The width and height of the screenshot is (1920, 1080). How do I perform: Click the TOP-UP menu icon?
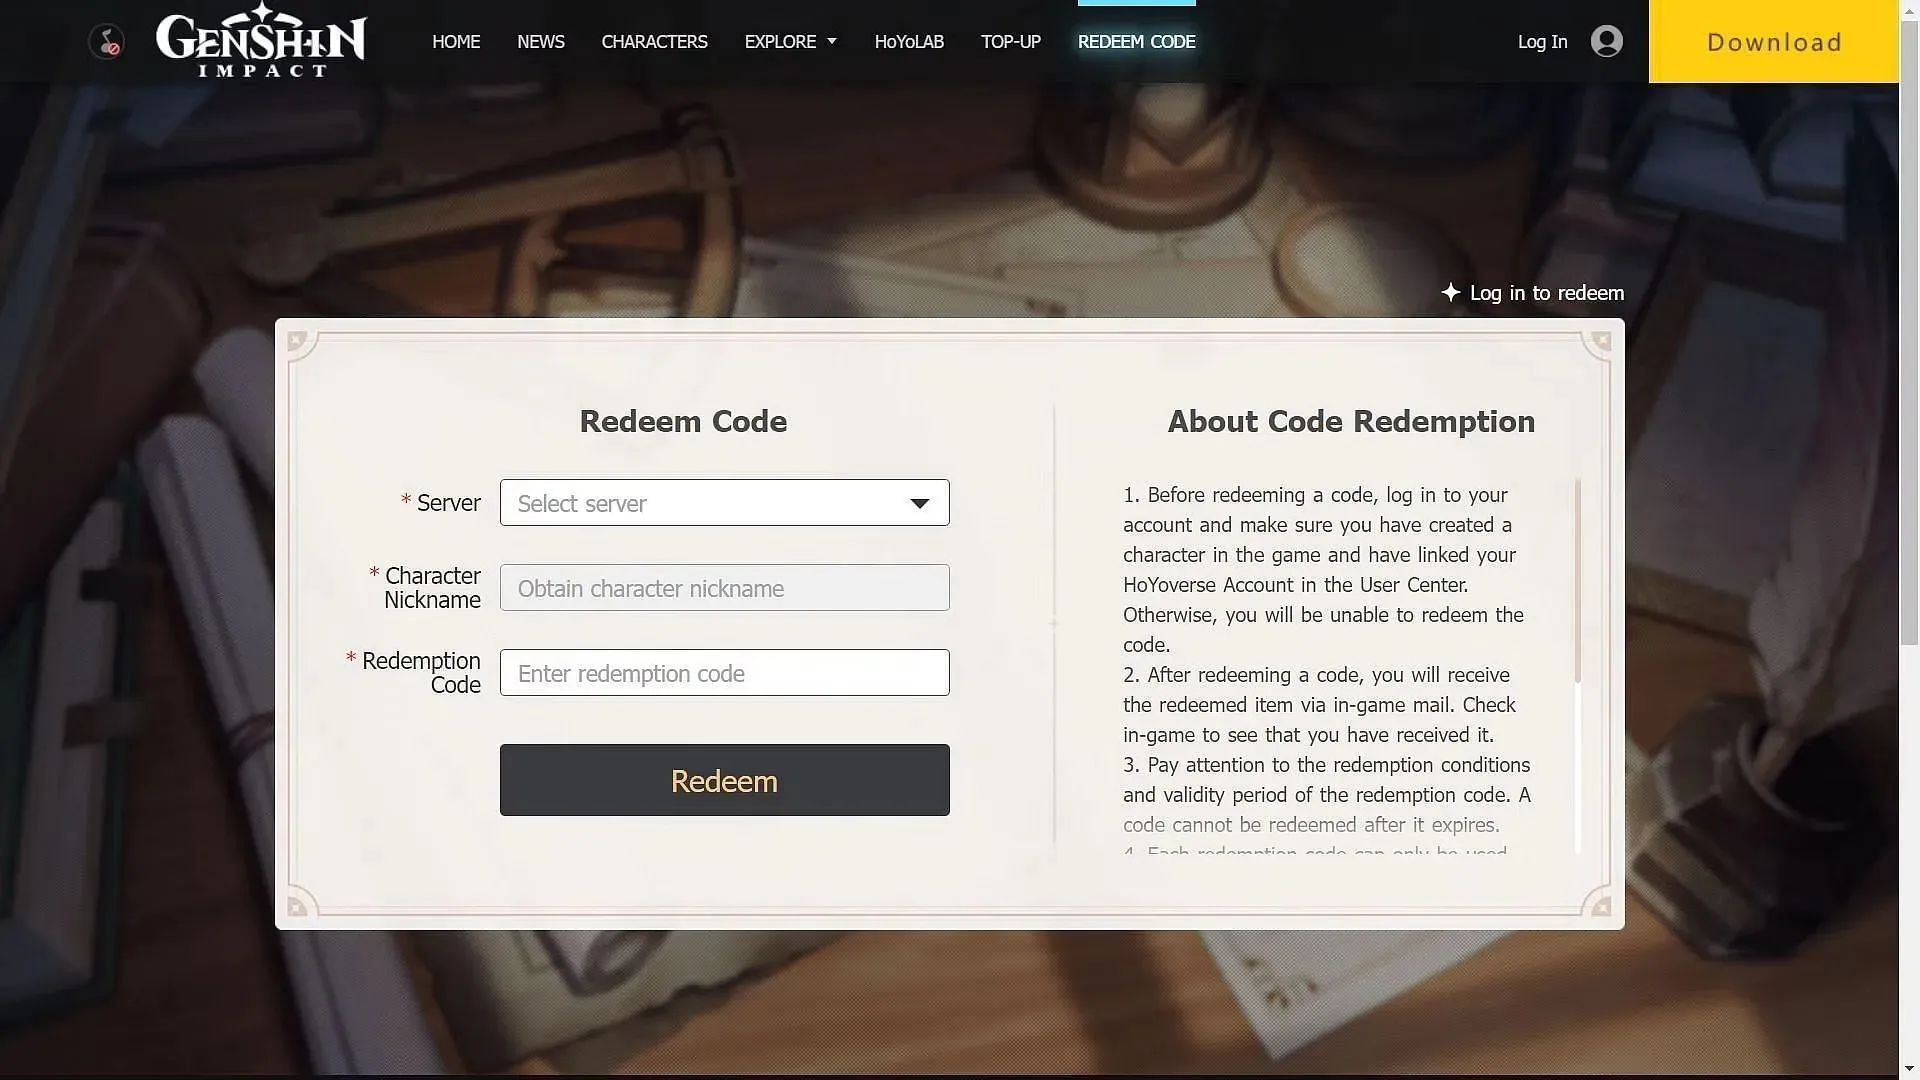tap(1010, 41)
